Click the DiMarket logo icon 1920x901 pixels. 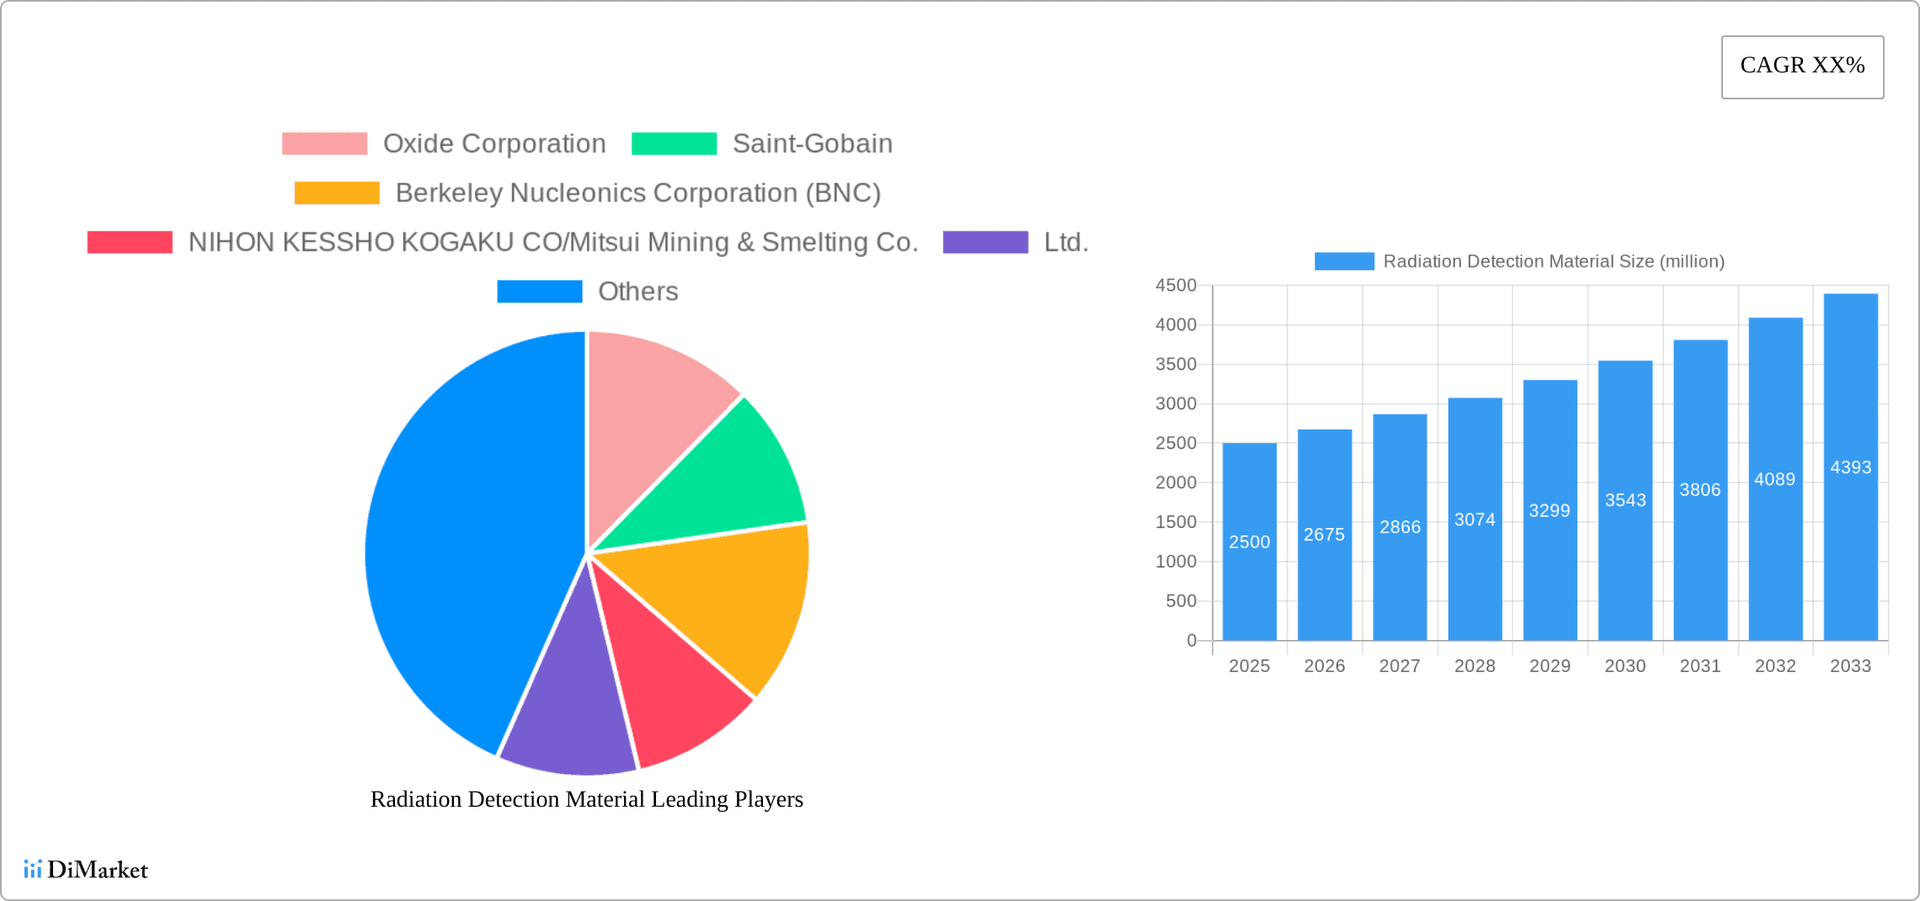(34, 868)
